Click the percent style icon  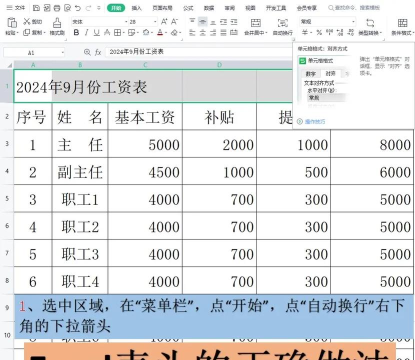[x=319, y=33]
